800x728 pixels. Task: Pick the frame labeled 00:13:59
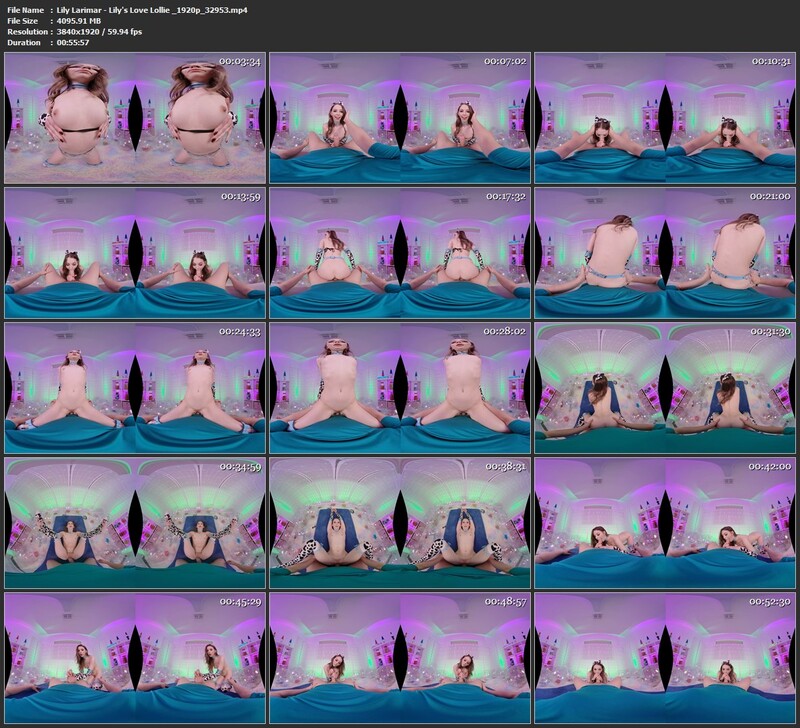coord(135,252)
